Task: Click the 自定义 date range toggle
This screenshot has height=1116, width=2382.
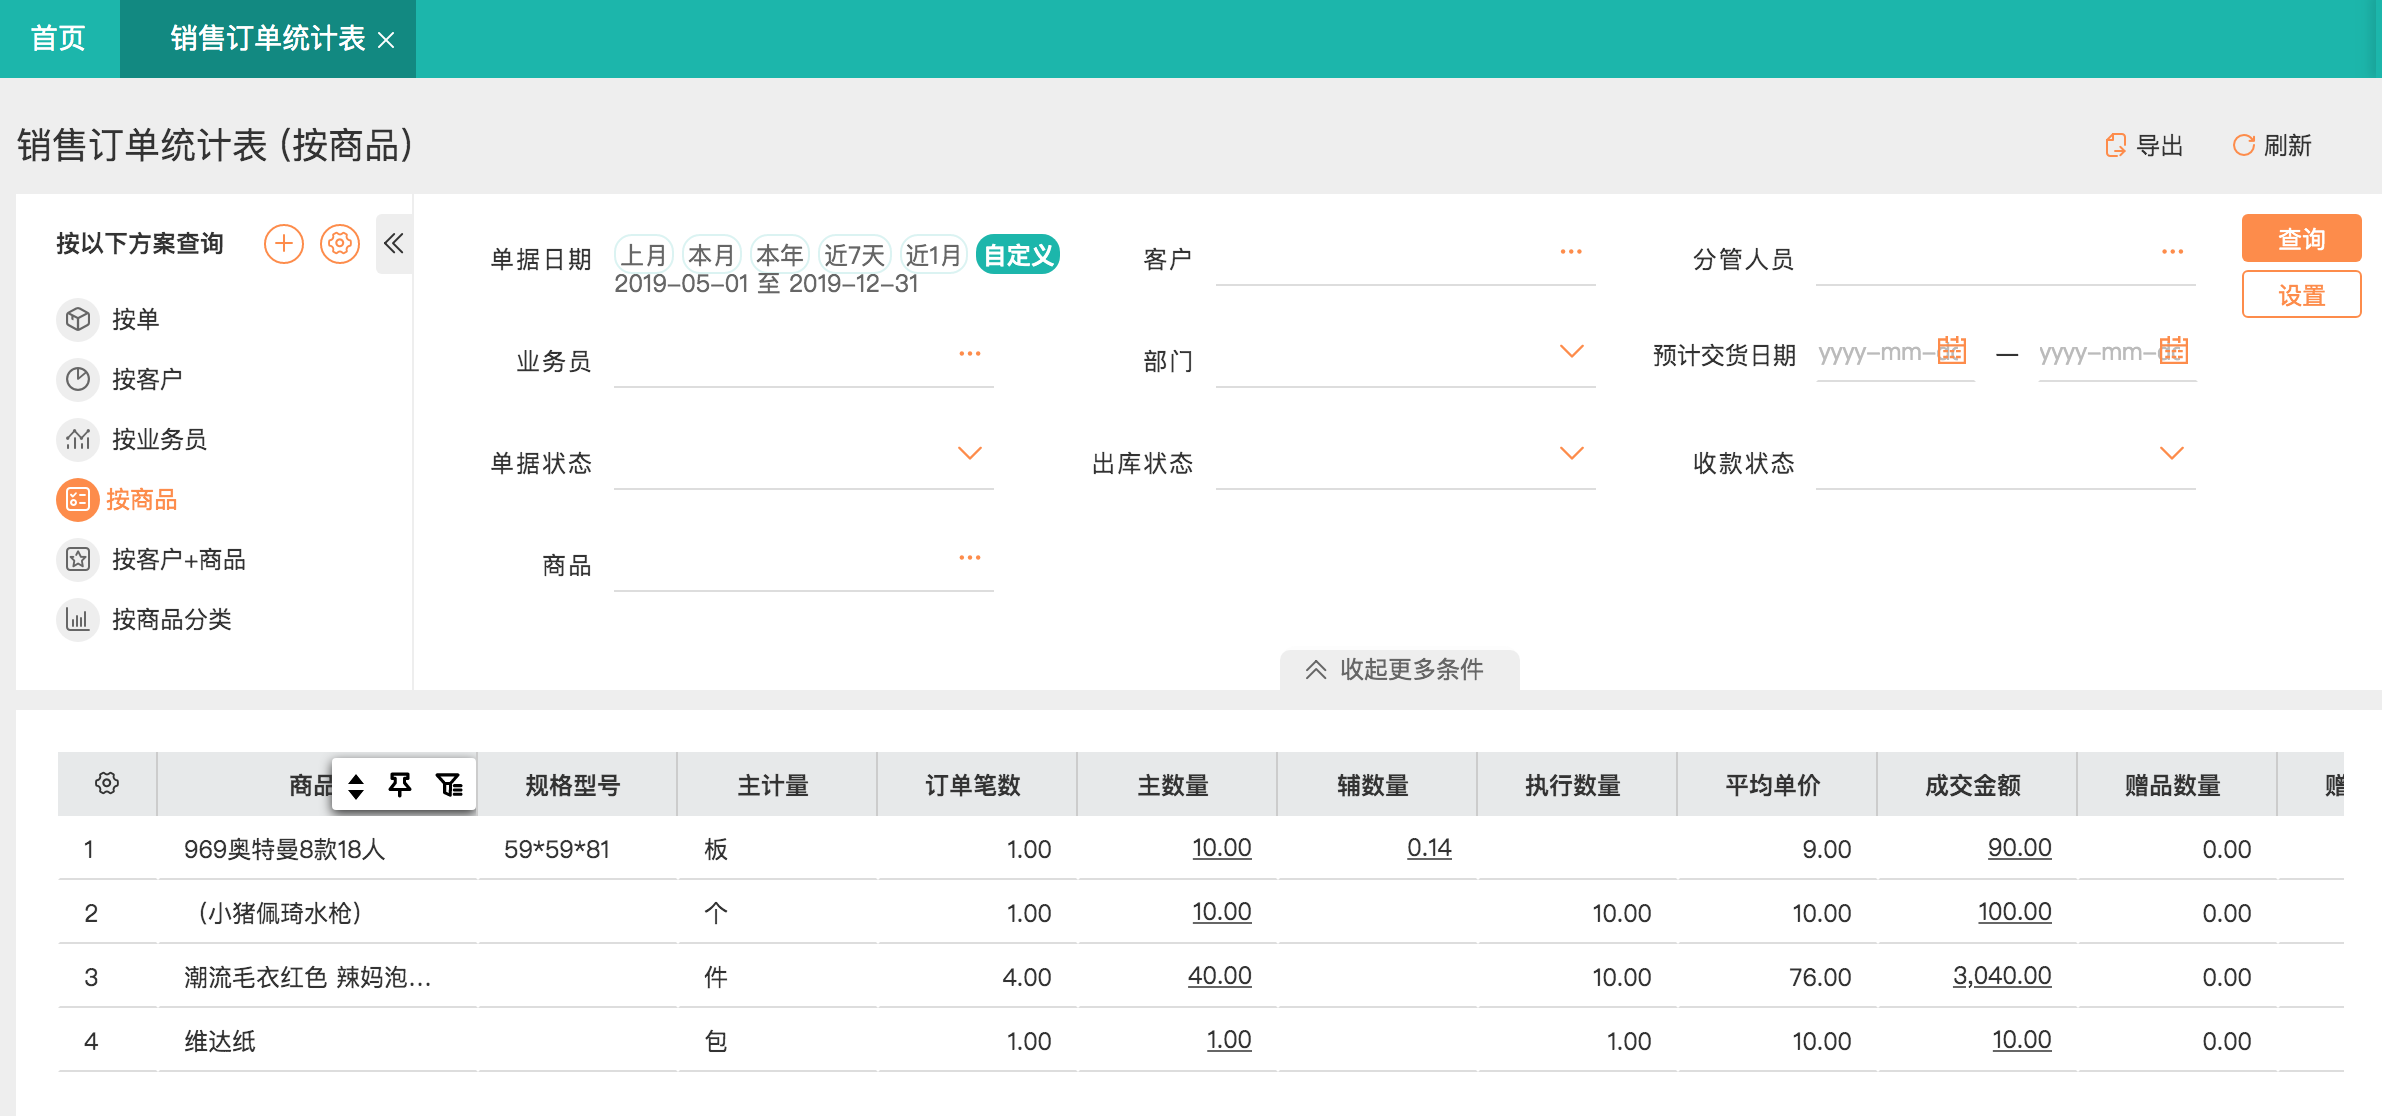Action: click(1021, 254)
